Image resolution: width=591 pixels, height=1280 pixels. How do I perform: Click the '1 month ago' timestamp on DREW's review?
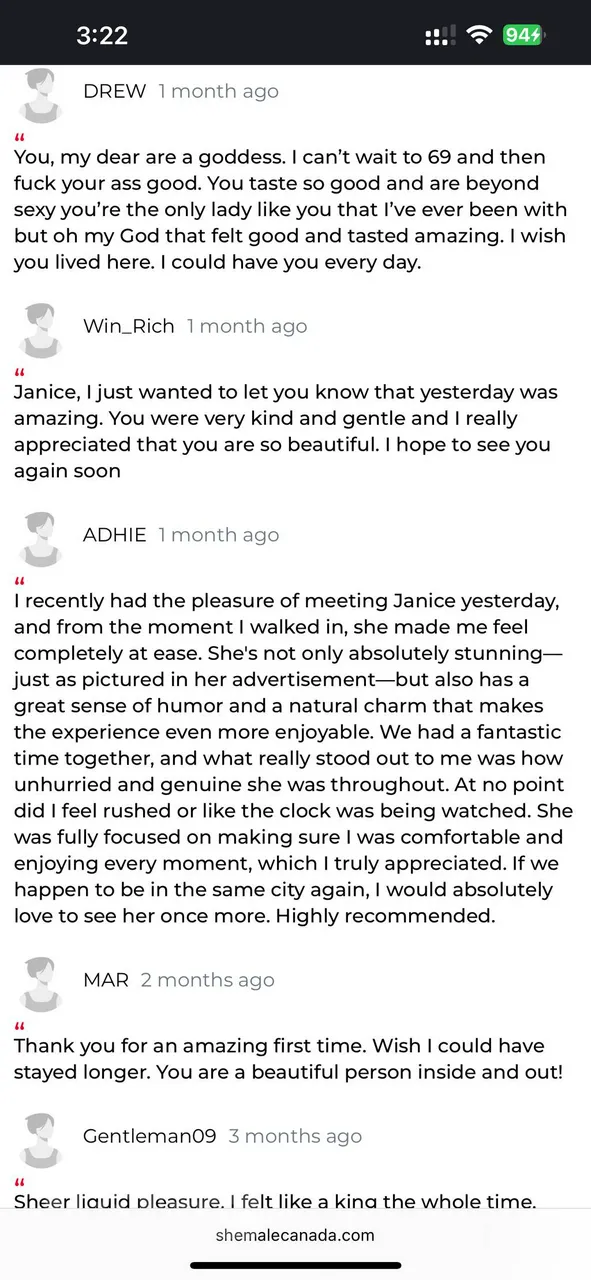(x=218, y=90)
